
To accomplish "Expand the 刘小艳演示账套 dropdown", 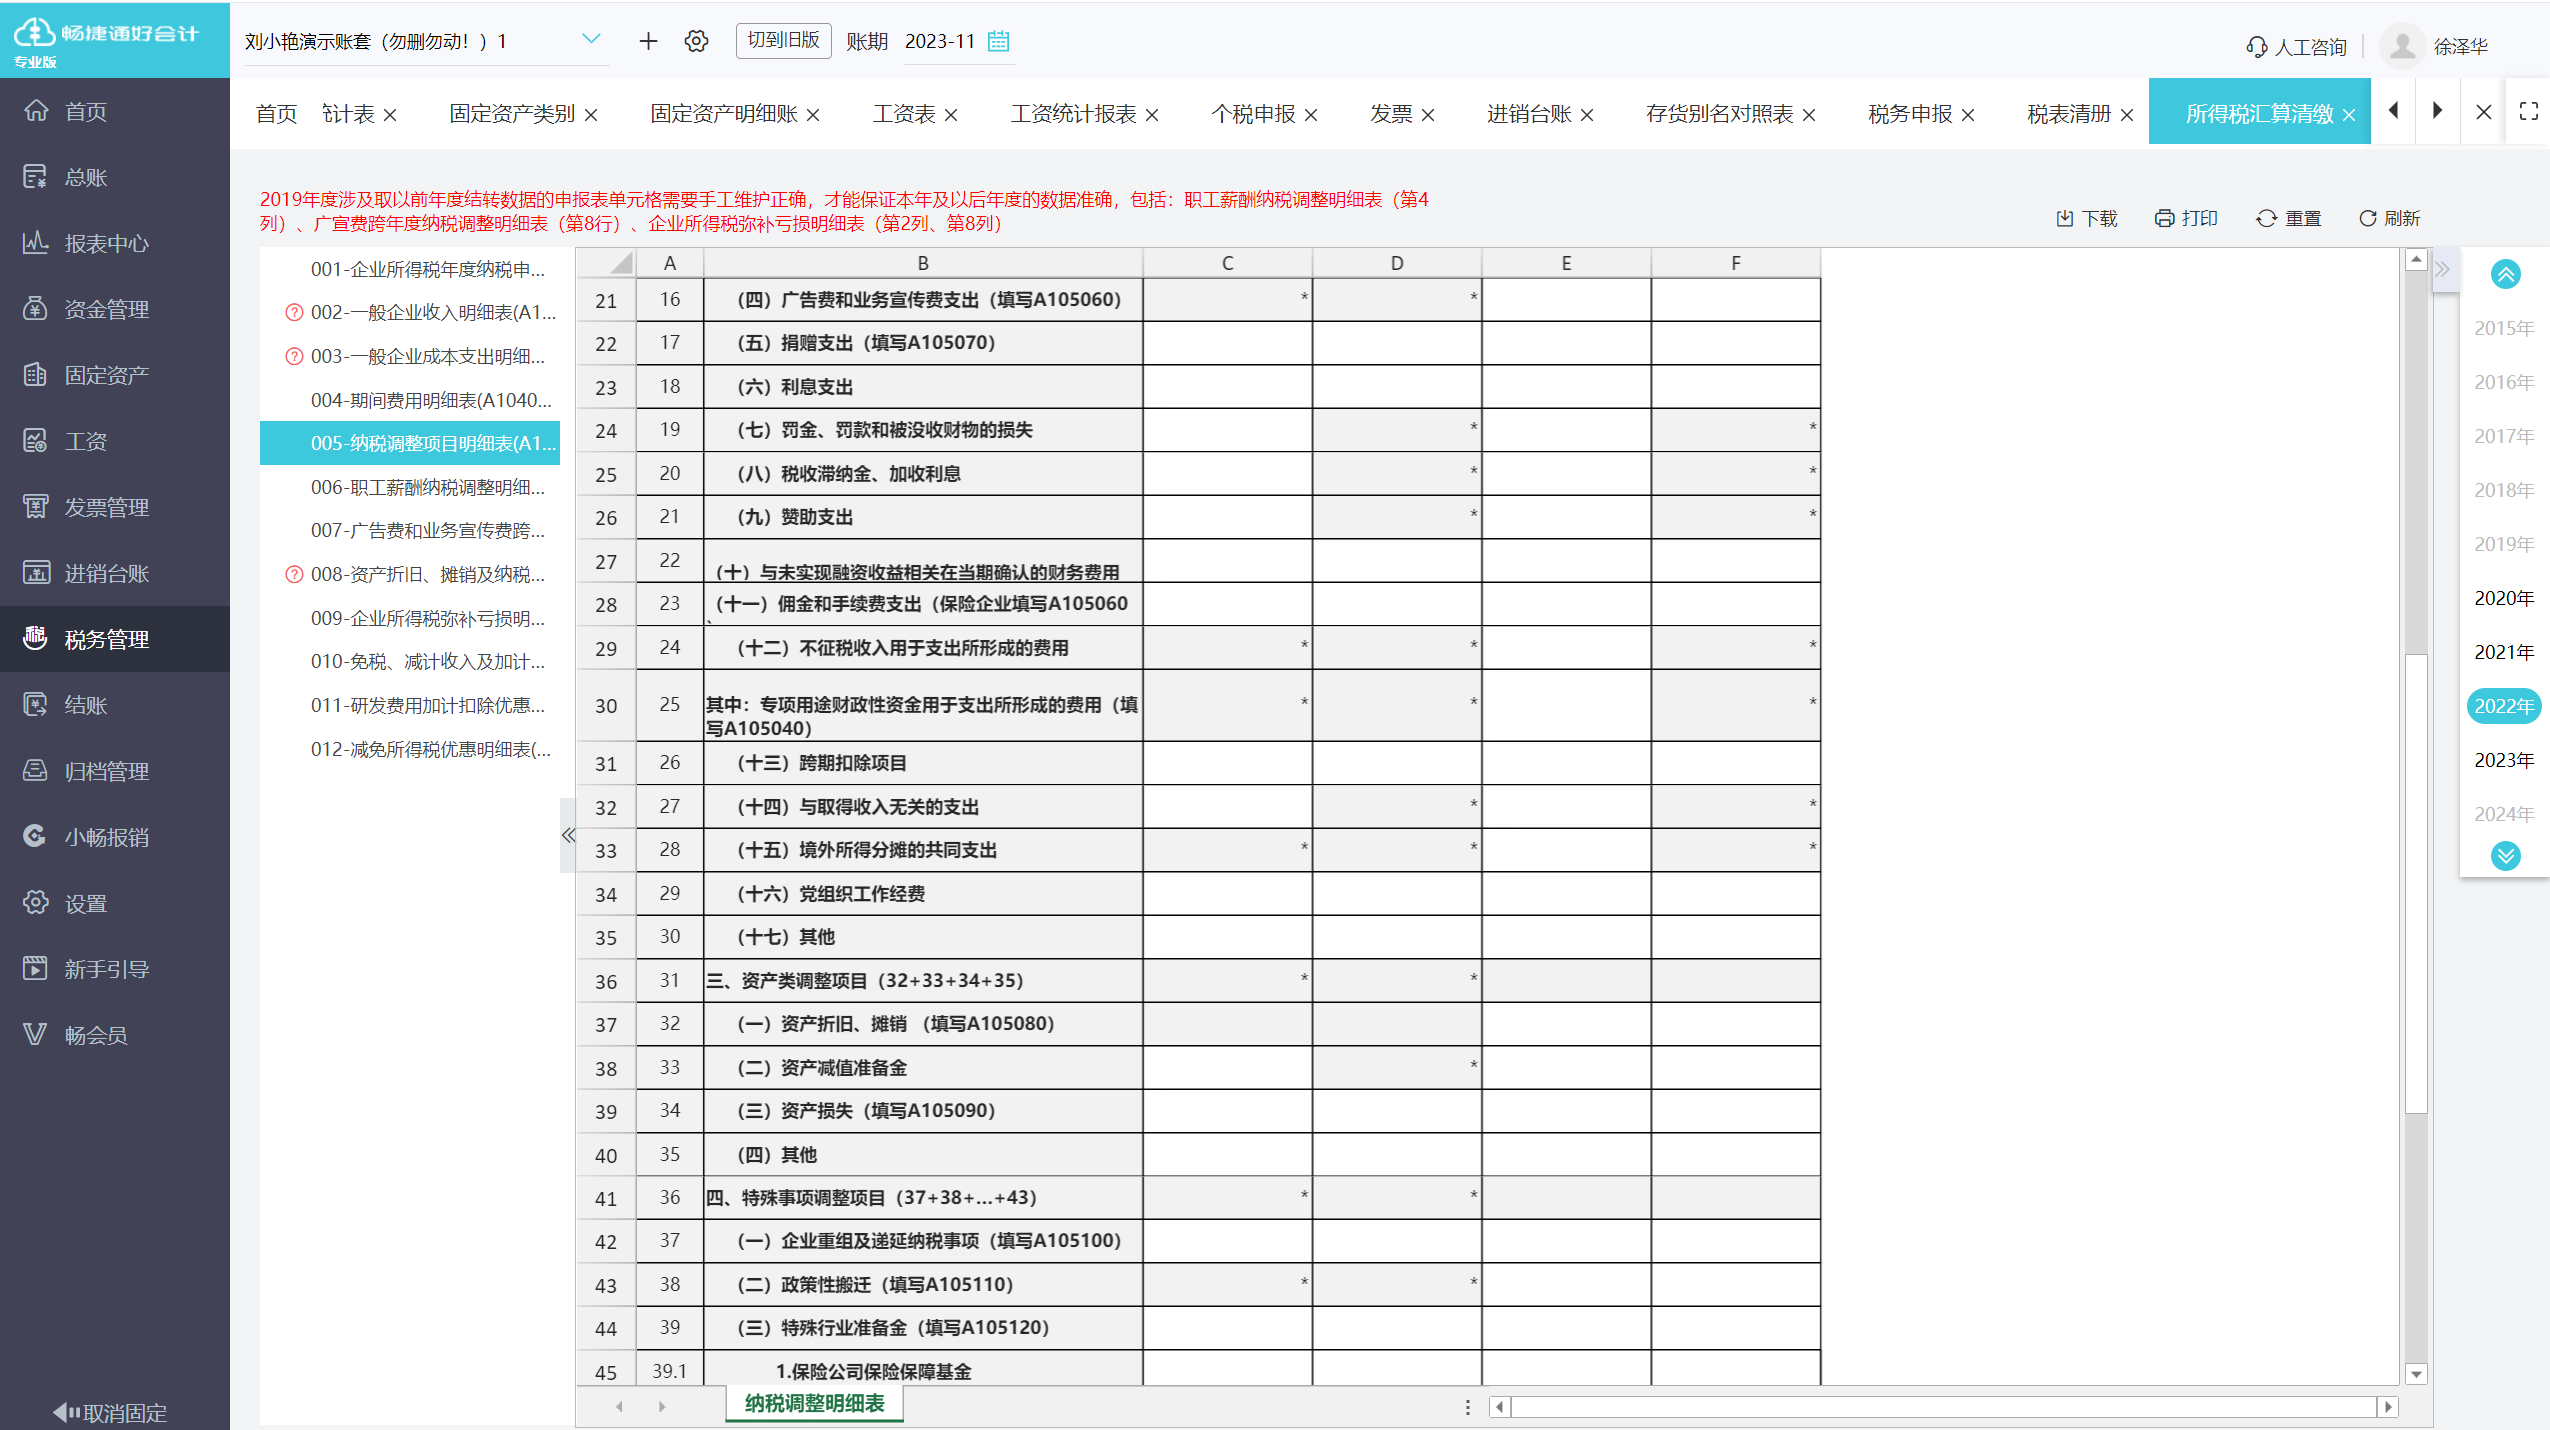I will pos(590,39).
